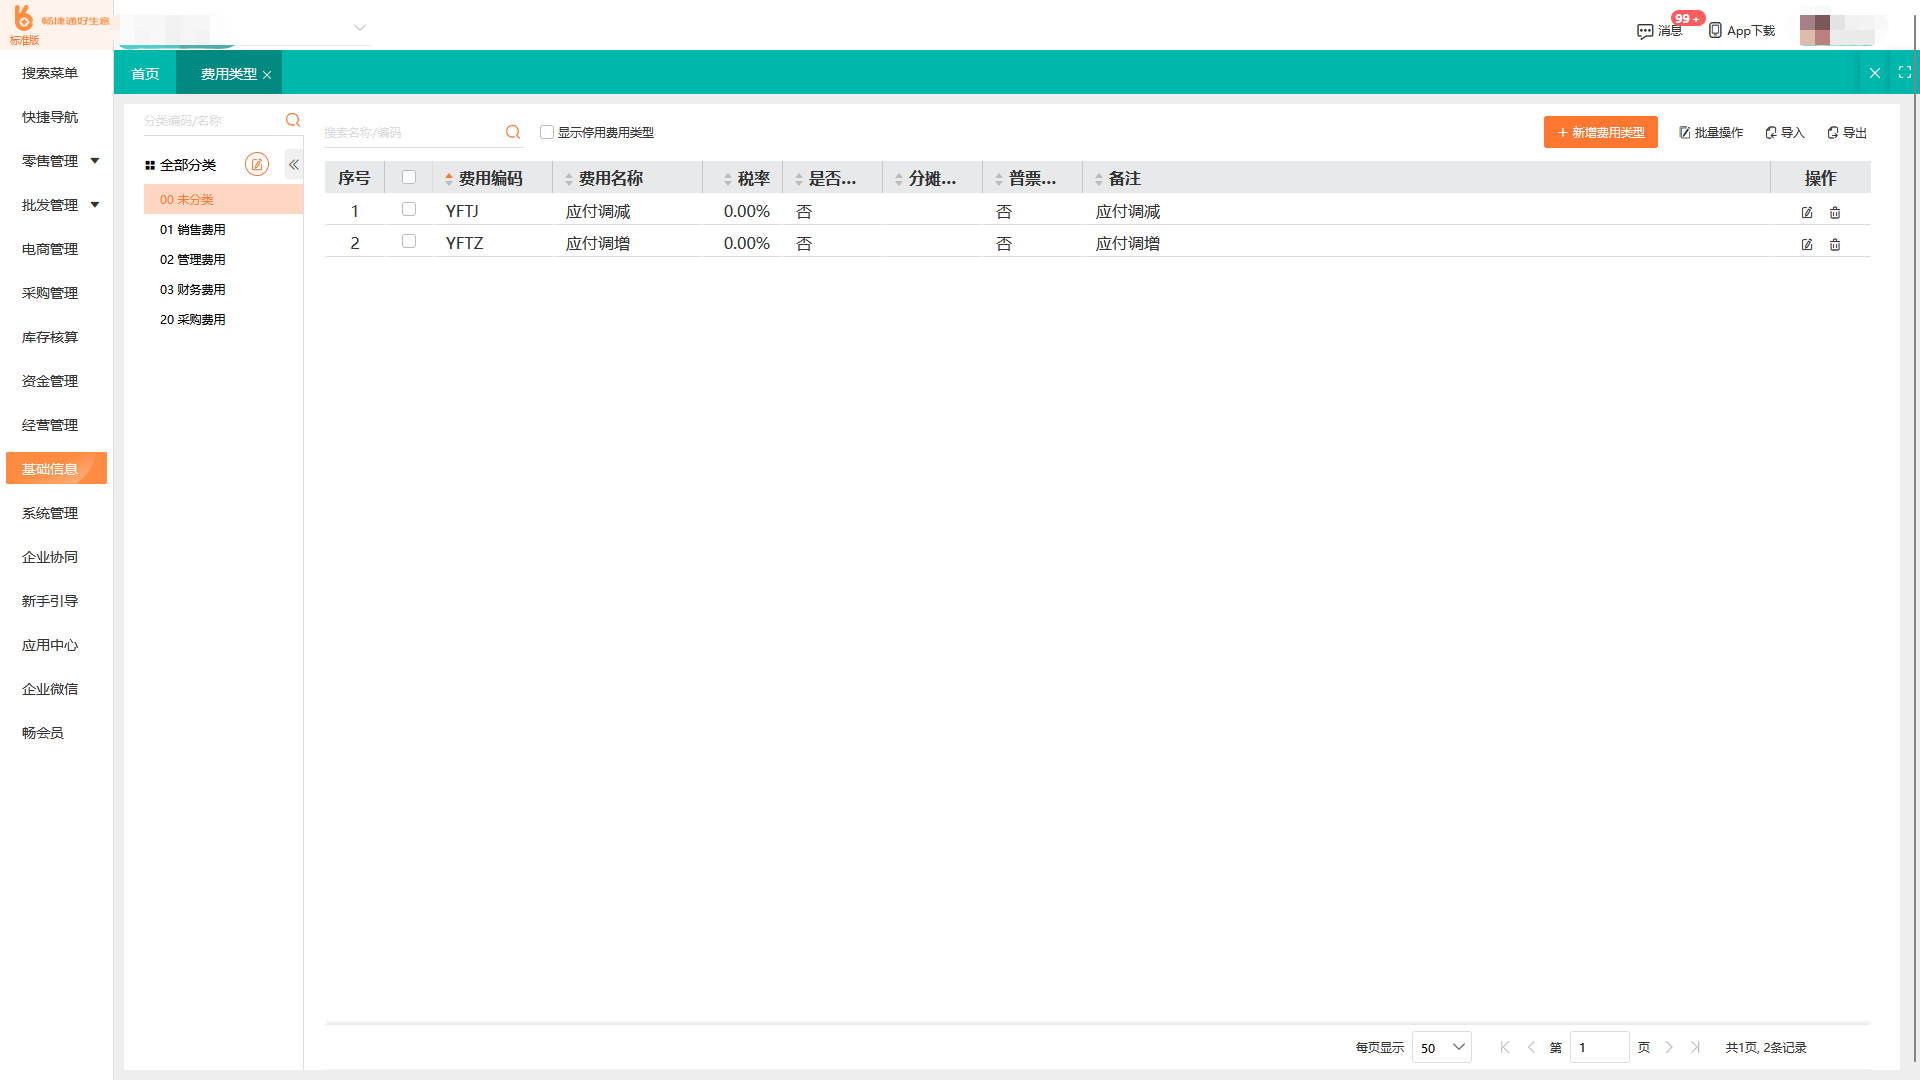Click the batch operation 批量操作 icon

[x=1709, y=131]
